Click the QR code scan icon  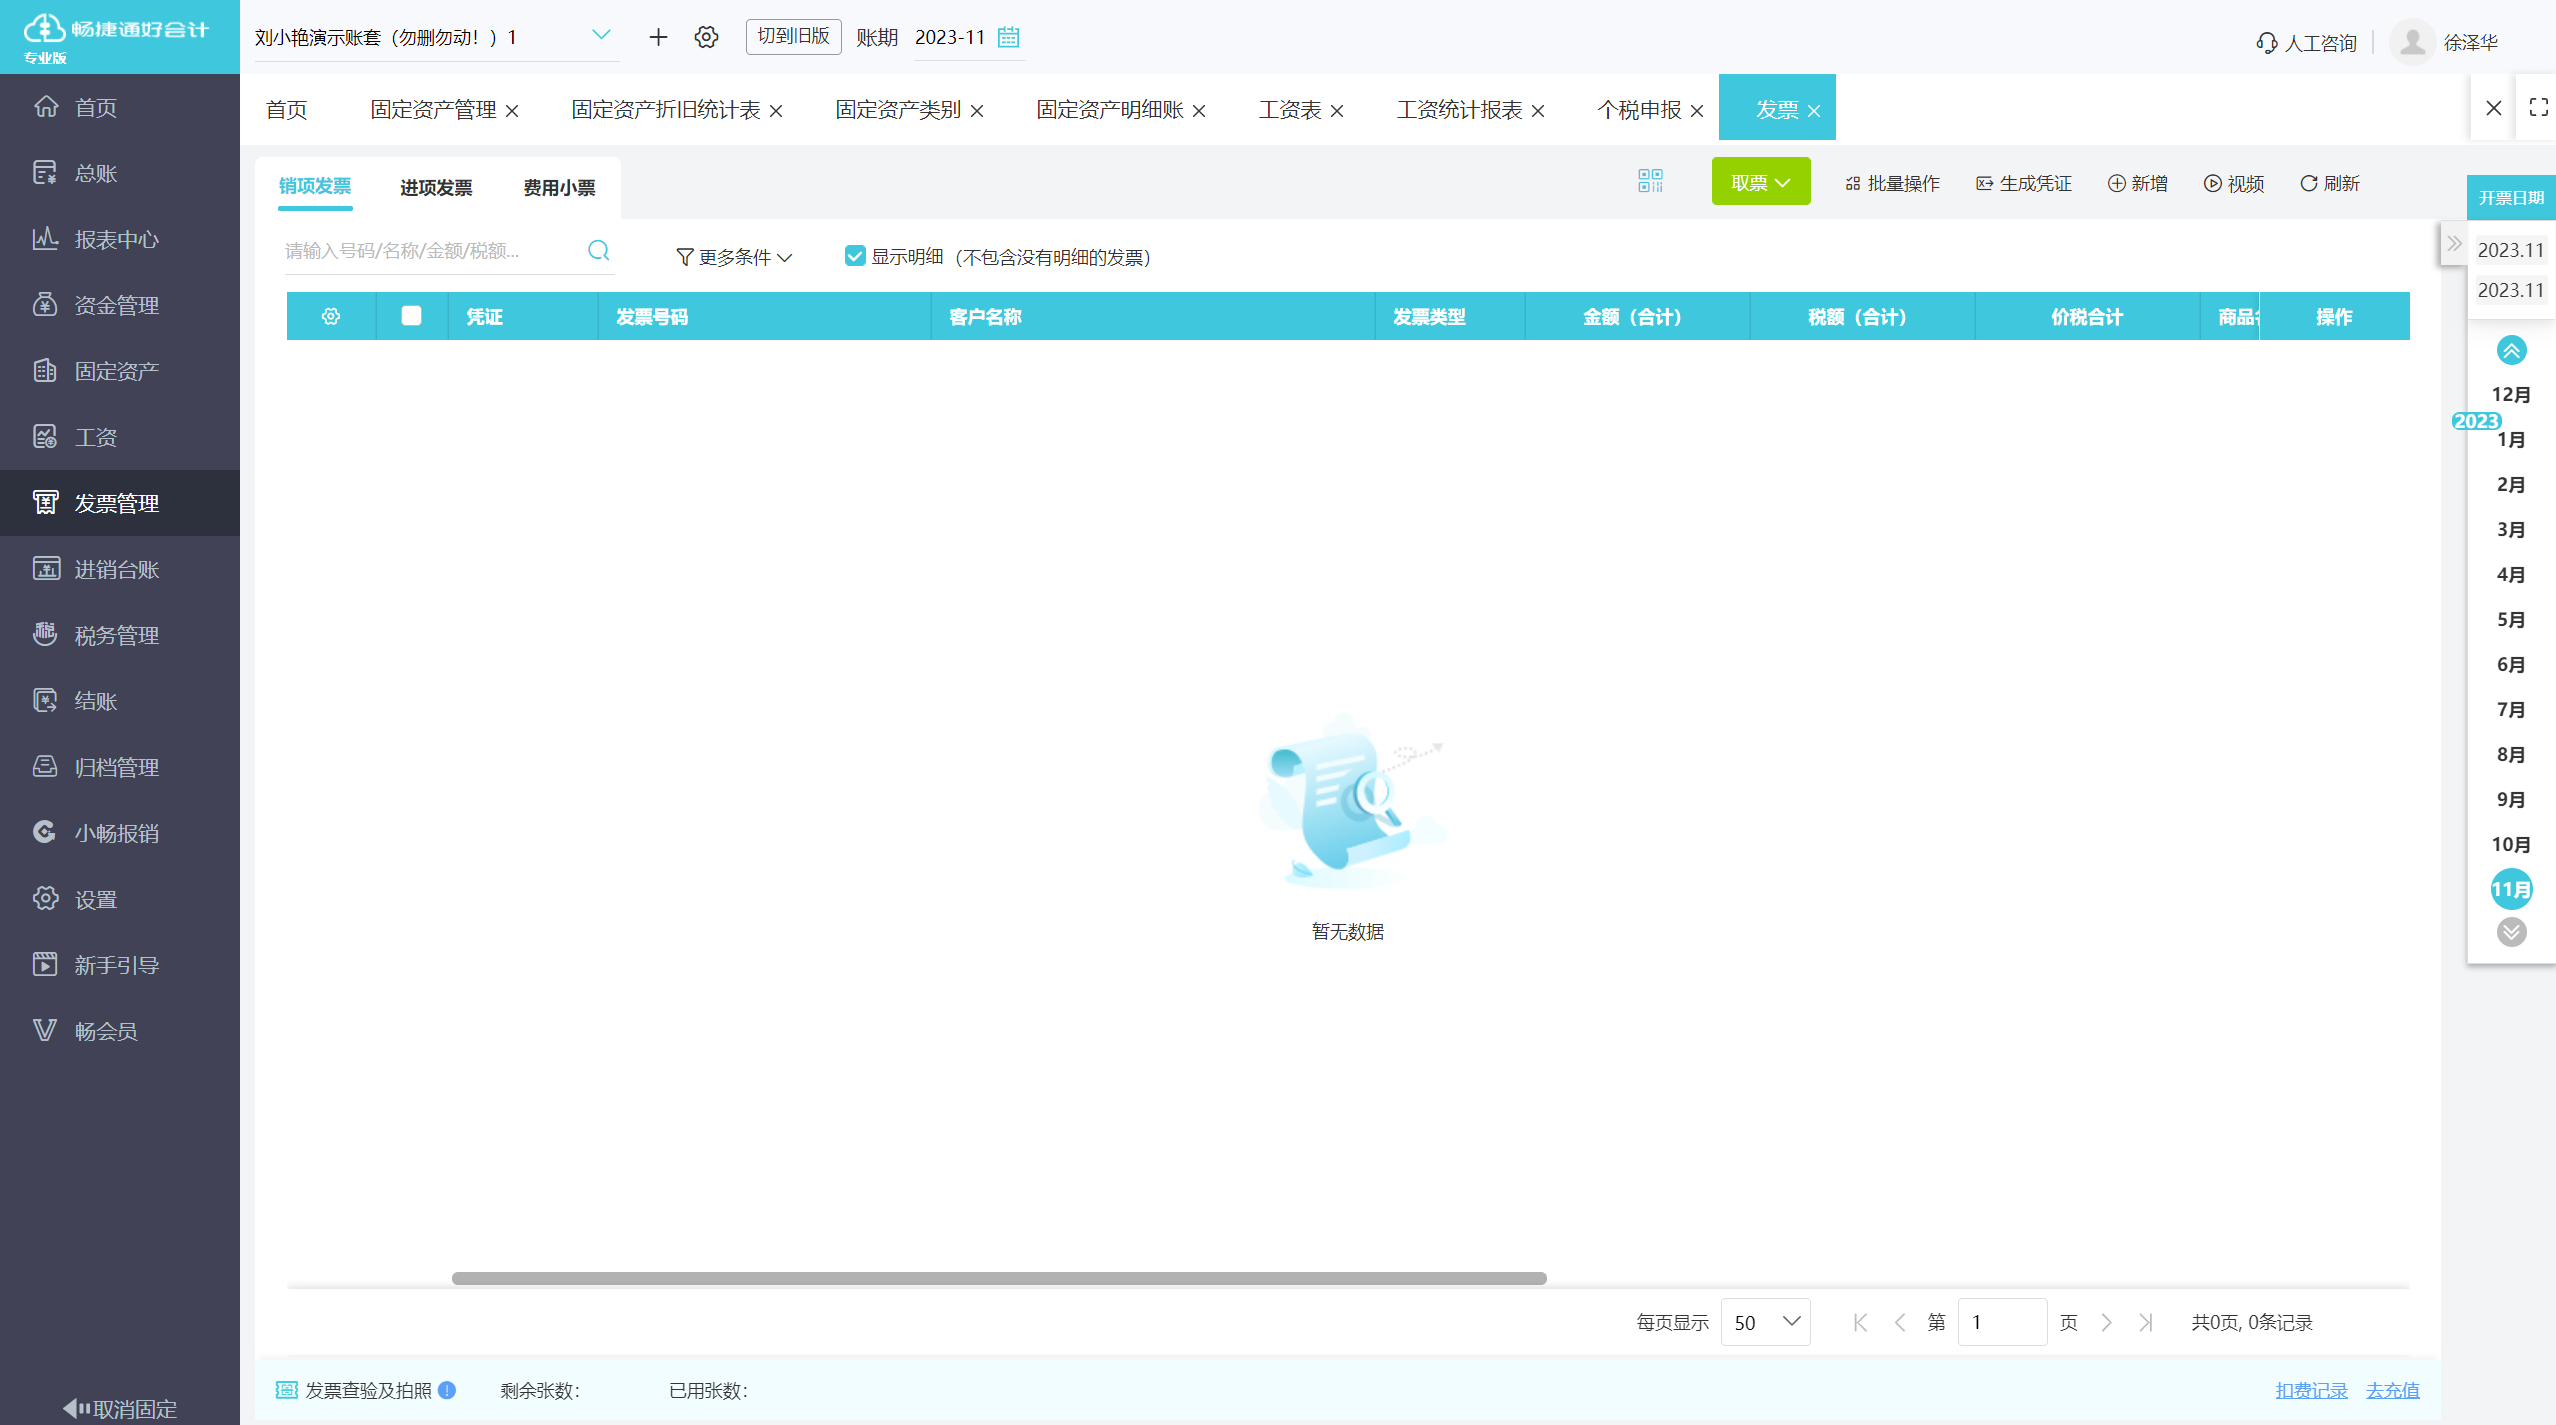[1649, 181]
